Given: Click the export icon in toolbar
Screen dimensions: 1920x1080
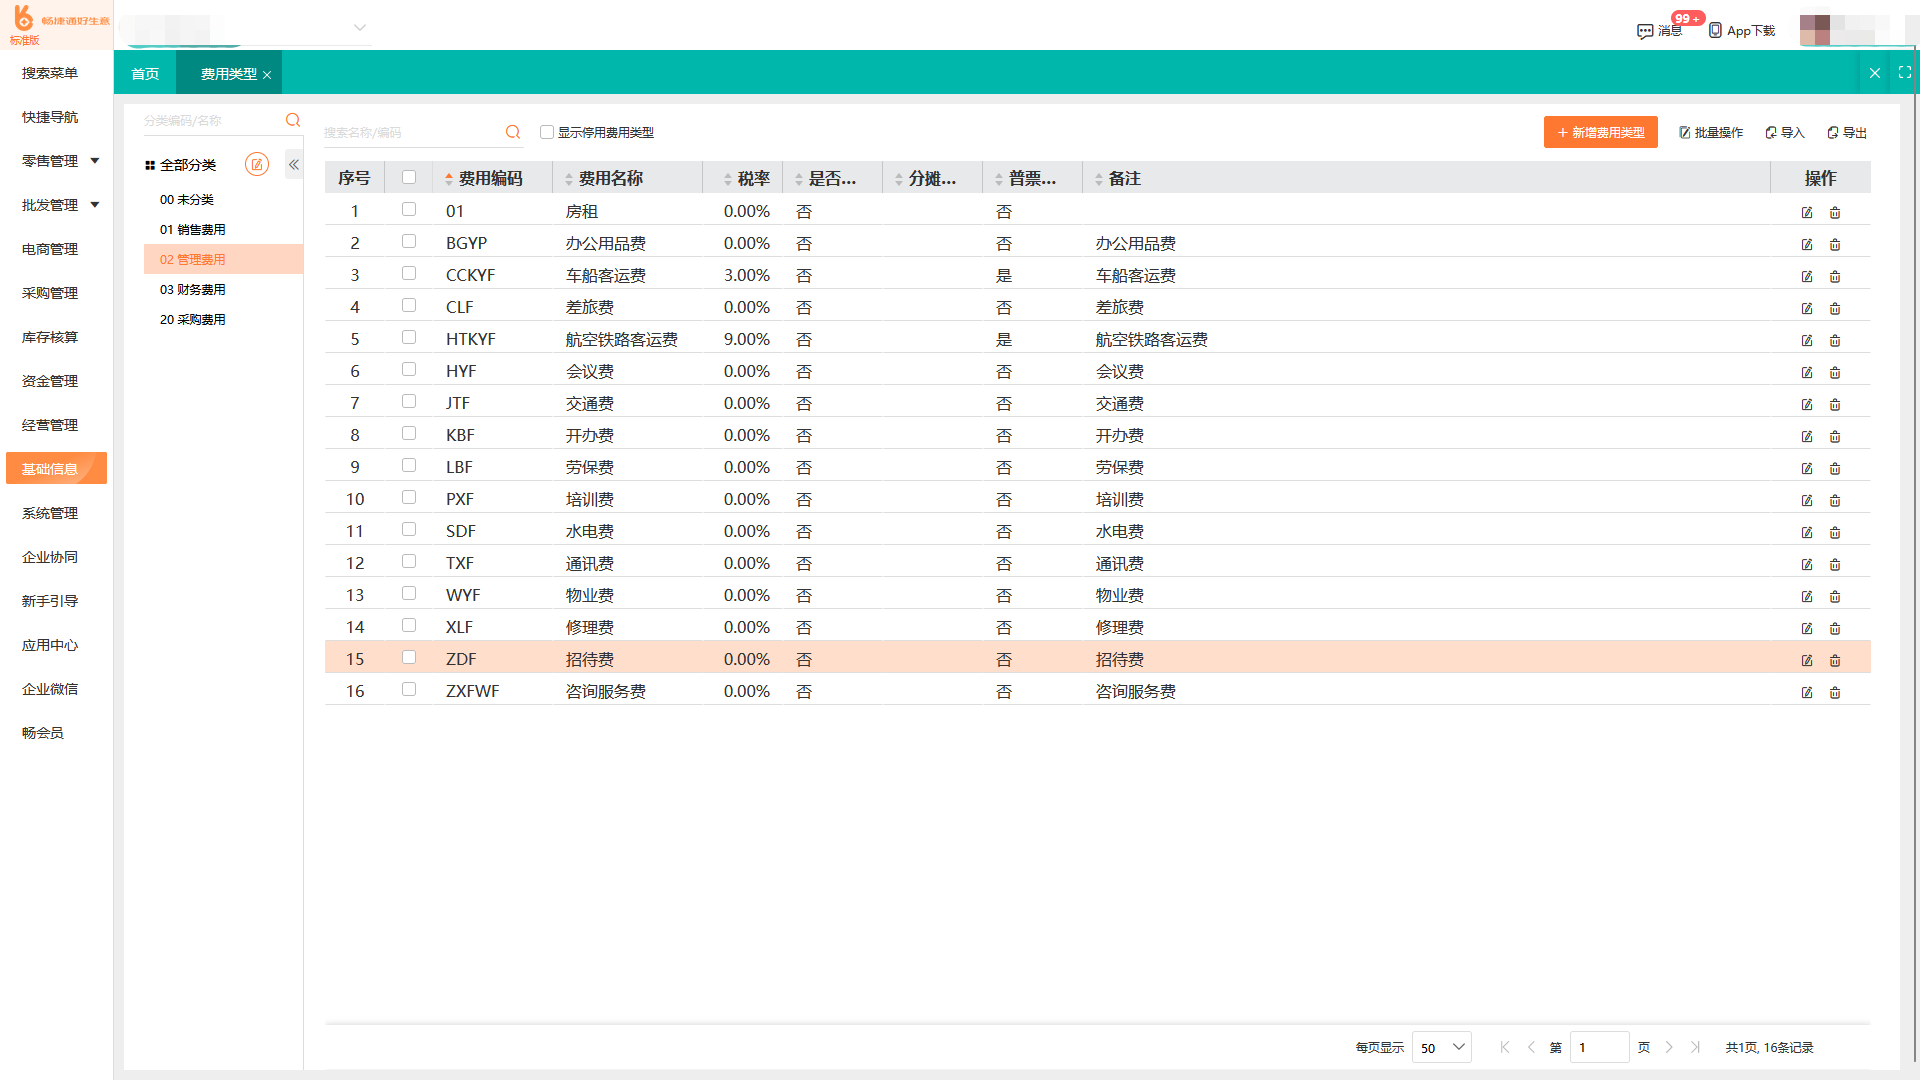Looking at the screenshot, I should [x=1846, y=131].
